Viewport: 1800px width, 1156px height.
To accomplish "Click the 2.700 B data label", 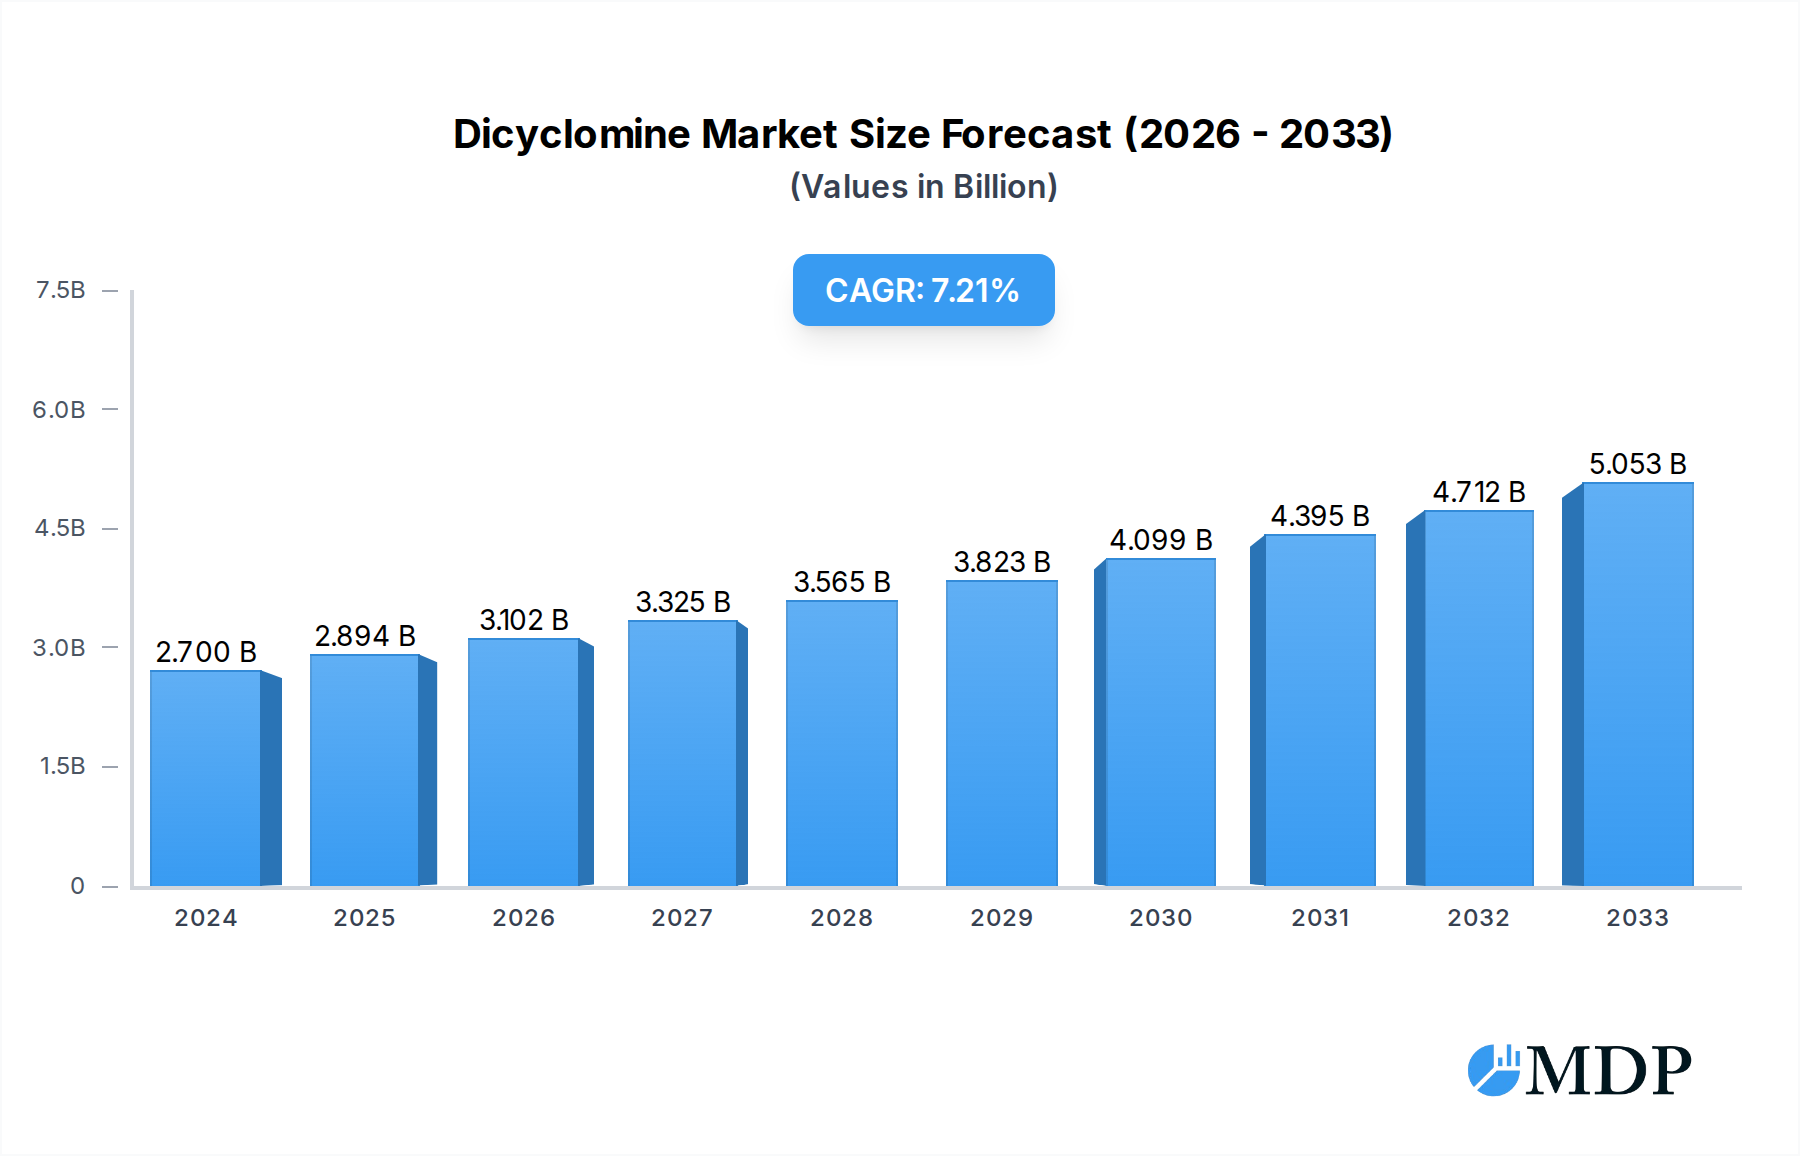I will (207, 650).
